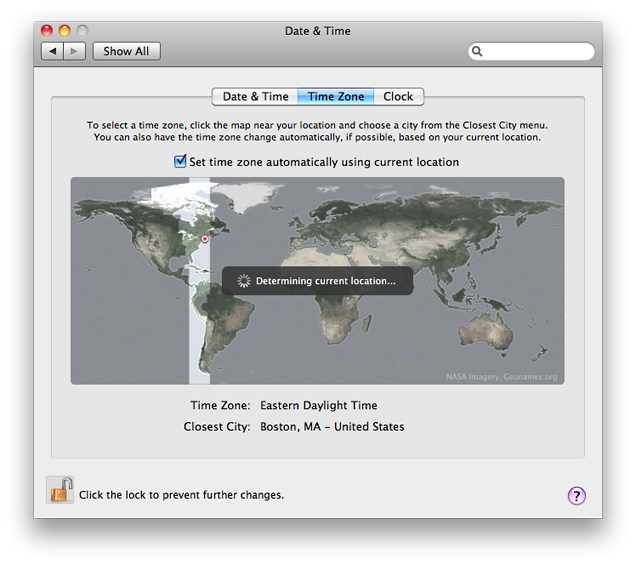Click the forward navigation arrow
The width and height of the screenshot is (636, 565).
coord(74,51)
